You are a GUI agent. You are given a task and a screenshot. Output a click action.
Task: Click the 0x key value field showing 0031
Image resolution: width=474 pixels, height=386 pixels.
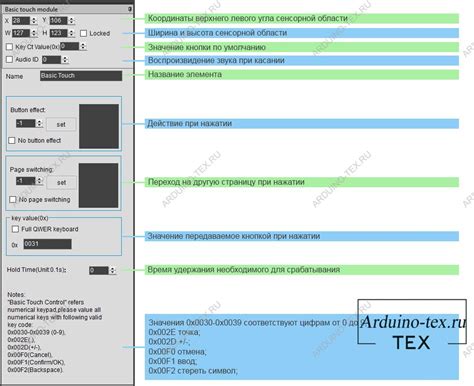click(x=47, y=244)
